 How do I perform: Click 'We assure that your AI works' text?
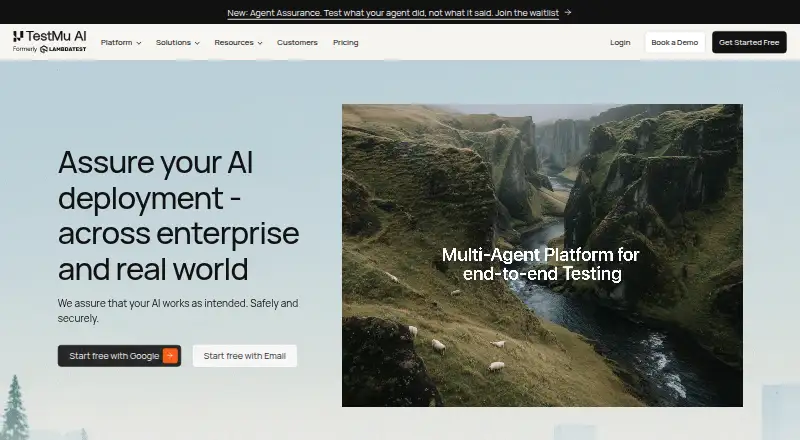pos(178,310)
